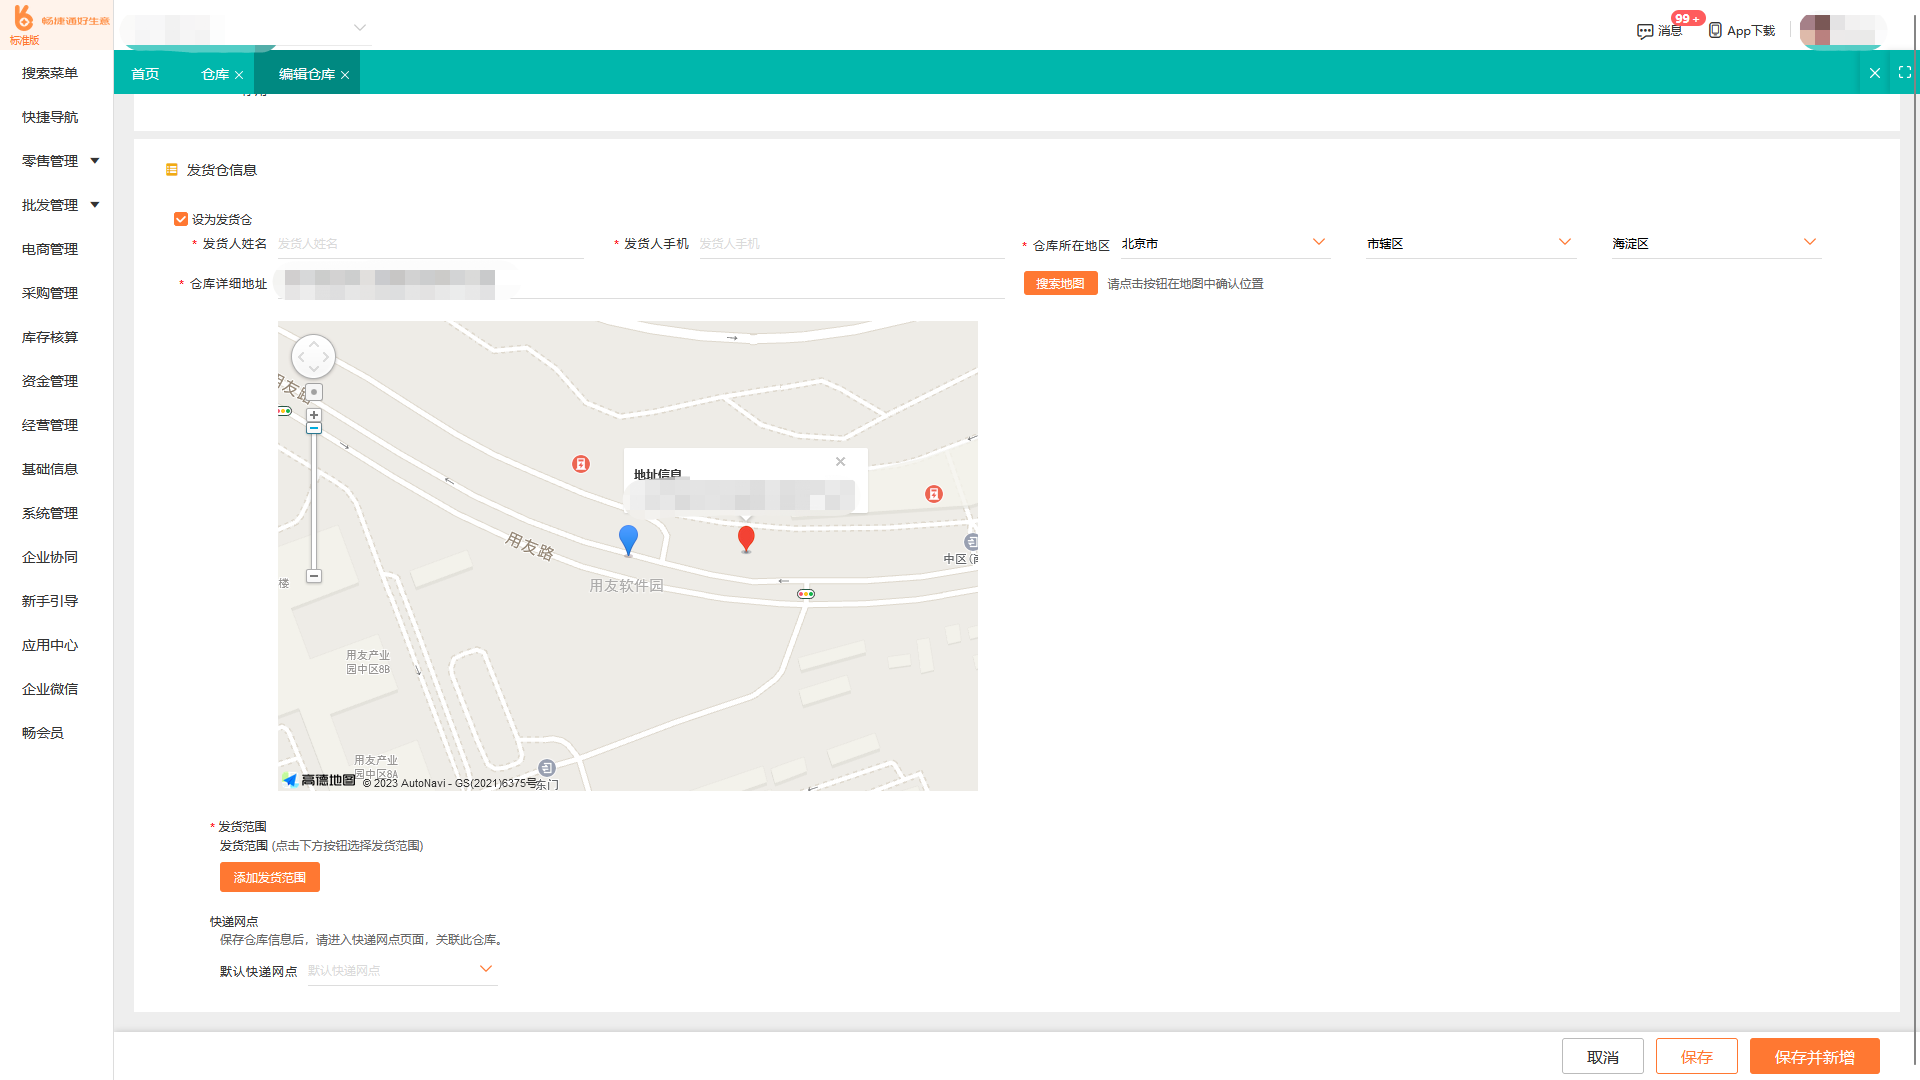This screenshot has width=1920, height=1080.
Task: Click the 采购管理 sidebar icon
Action: (x=51, y=291)
